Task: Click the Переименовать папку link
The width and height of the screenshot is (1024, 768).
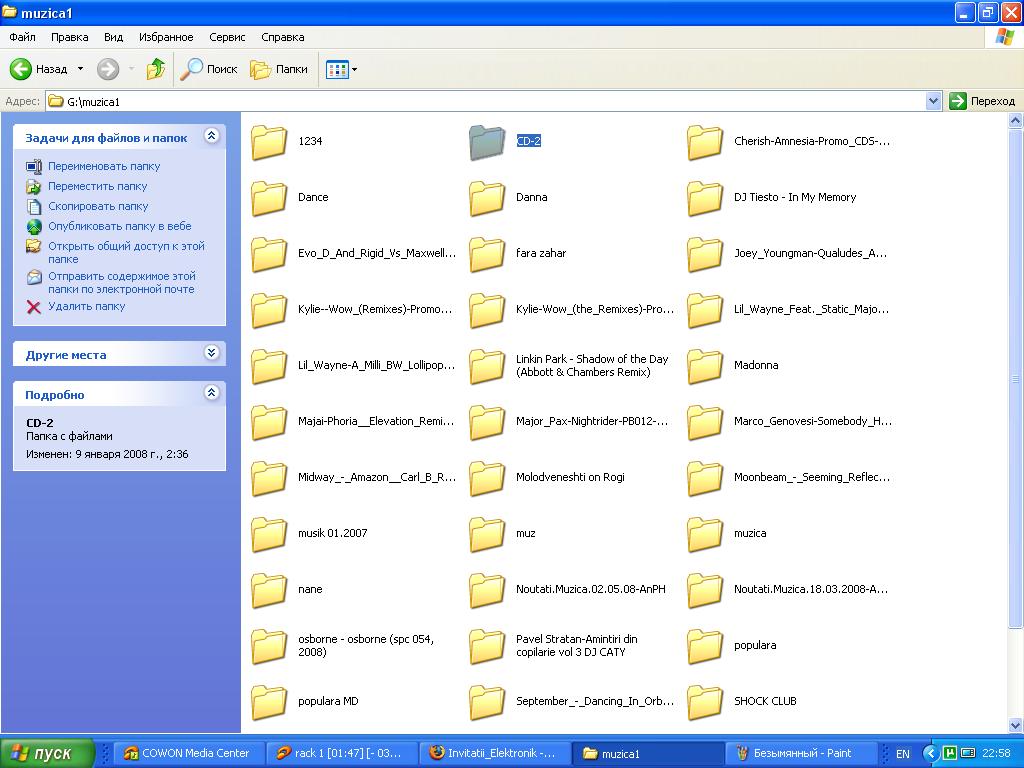Action: [x=104, y=166]
